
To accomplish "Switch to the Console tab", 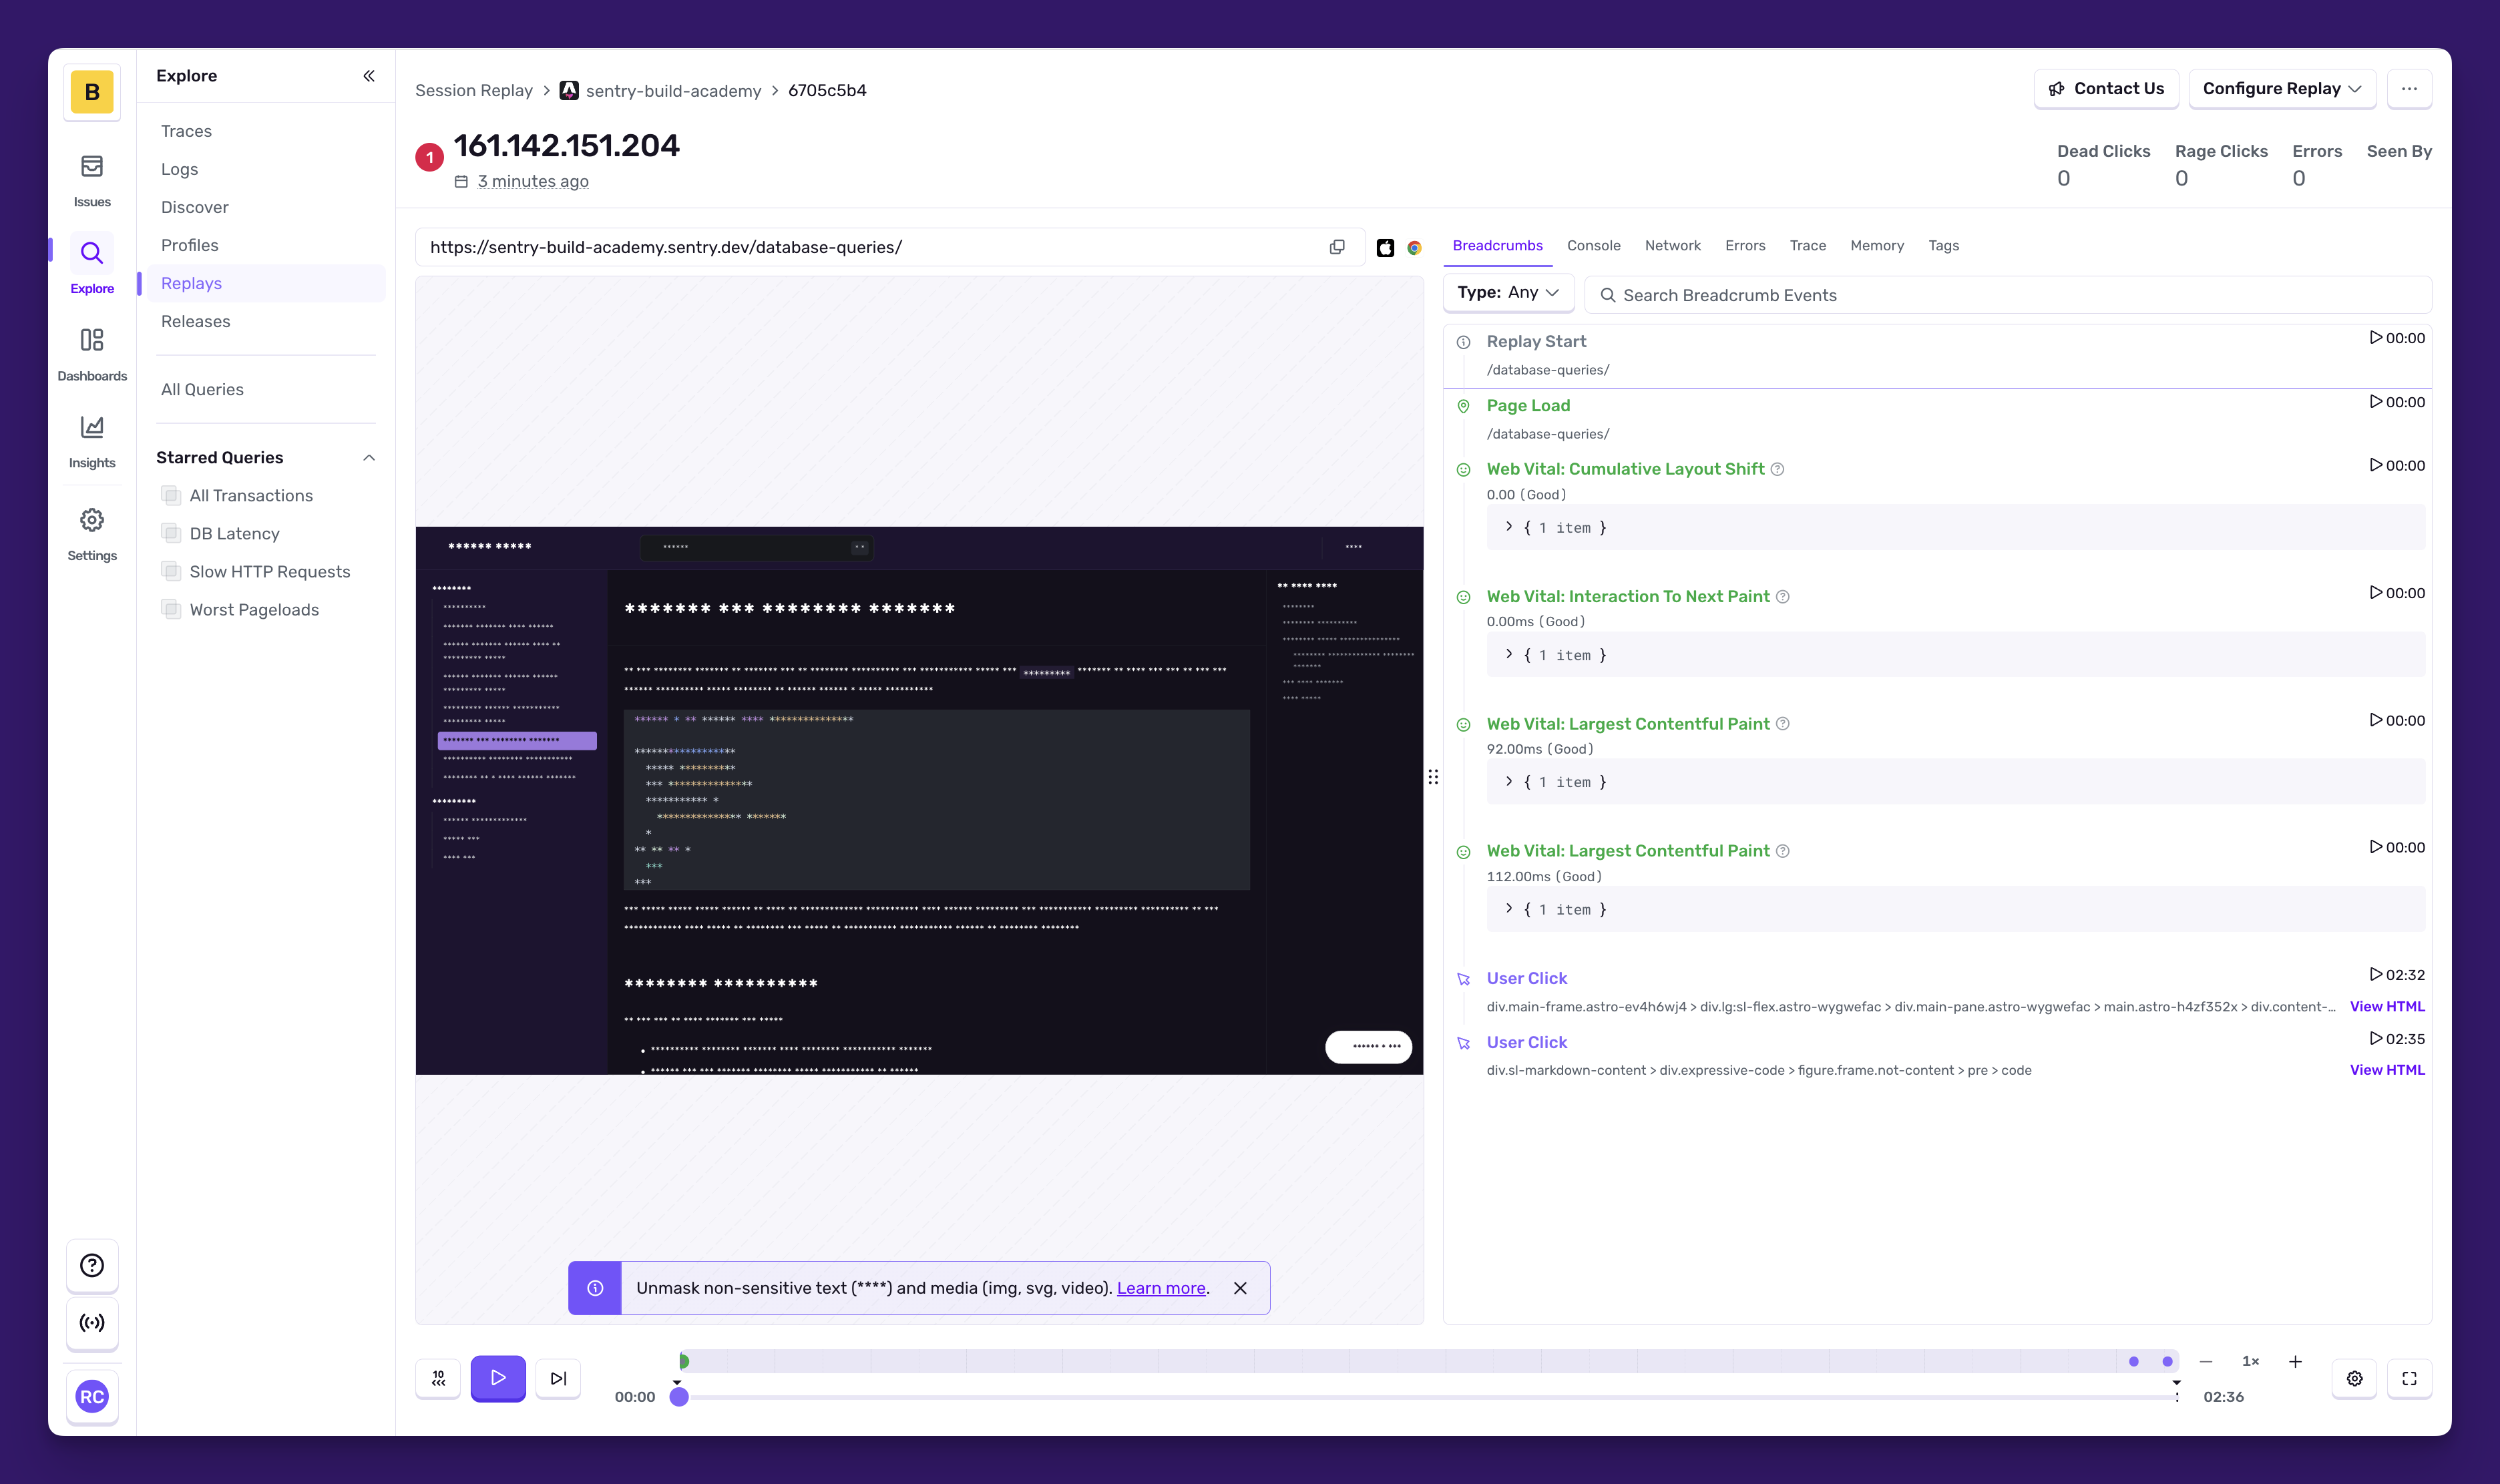I will pos(1593,246).
